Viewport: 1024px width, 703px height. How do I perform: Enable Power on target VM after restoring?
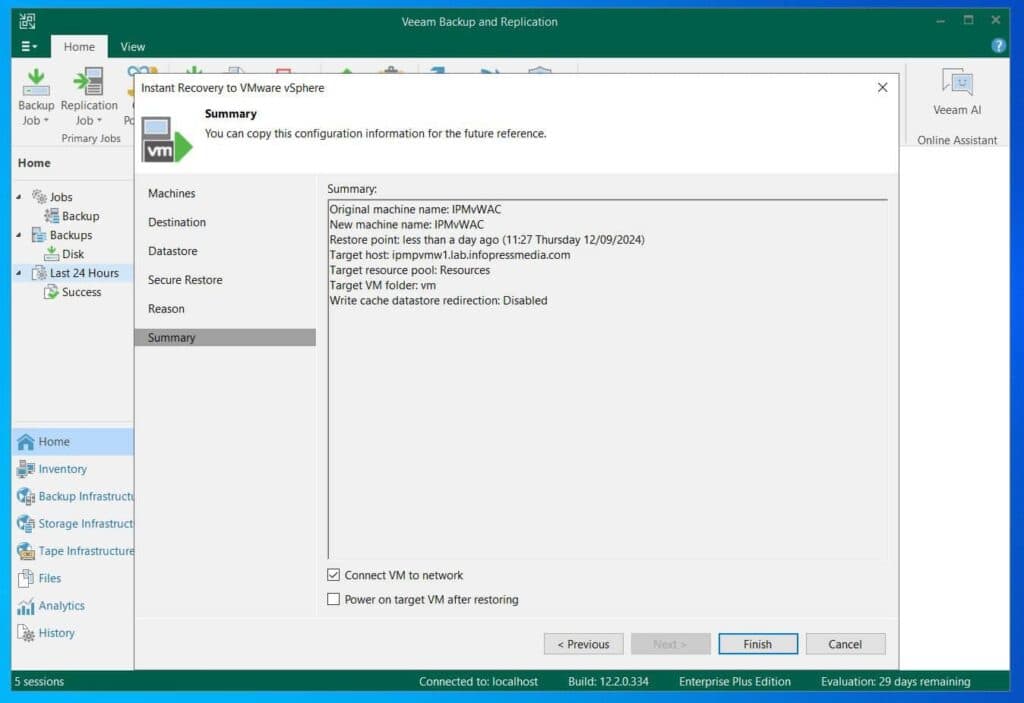(x=333, y=599)
